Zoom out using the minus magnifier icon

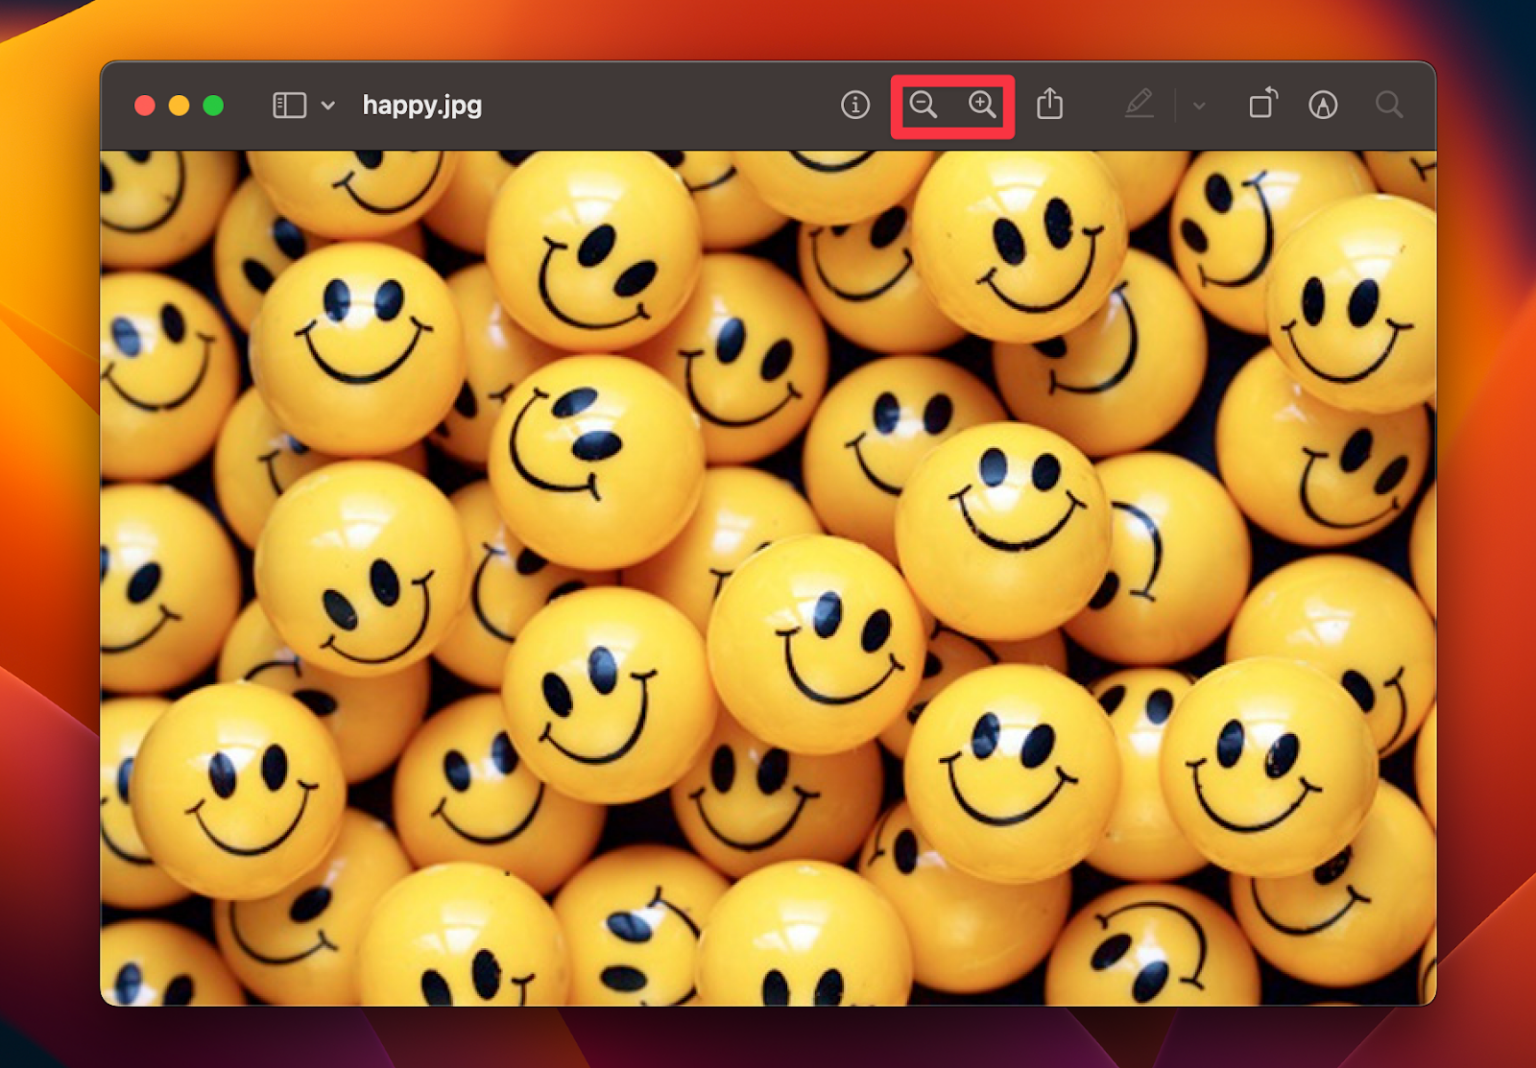coord(922,104)
